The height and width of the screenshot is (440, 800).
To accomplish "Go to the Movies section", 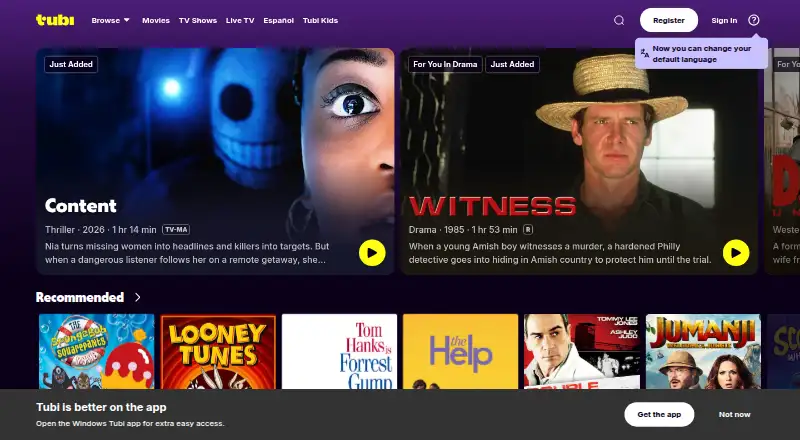I will point(156,20).
